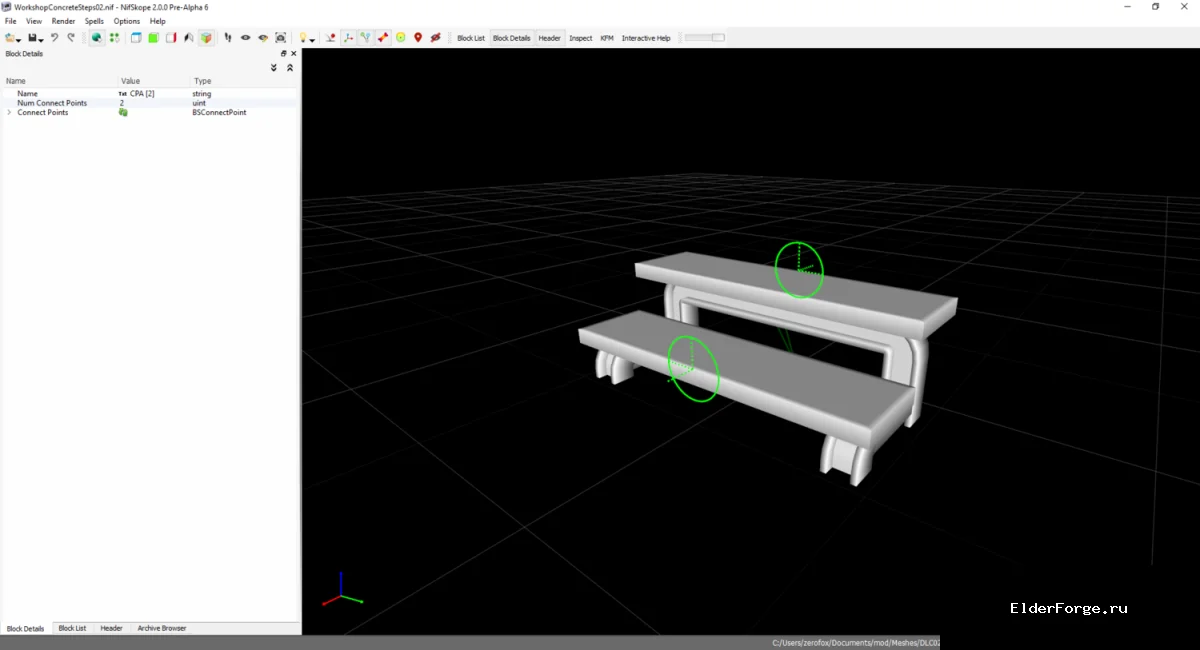Open the Save file dropdown
The width and height of the screenshot is (1200, 650).
pos(35,38)
